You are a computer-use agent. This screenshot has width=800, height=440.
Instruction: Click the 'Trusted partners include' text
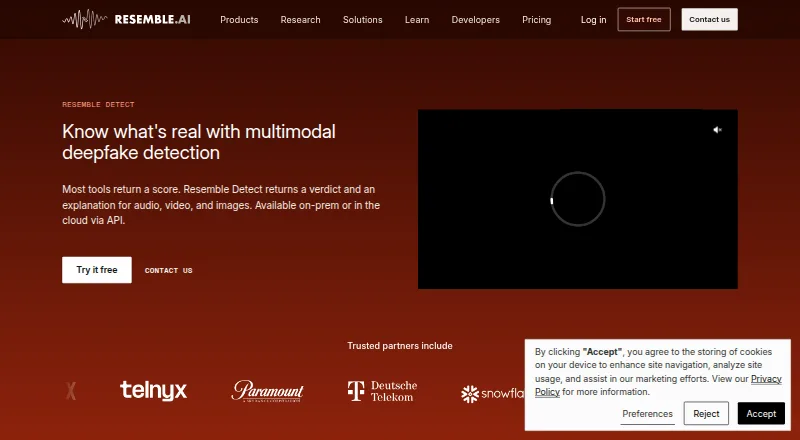point(400,346)
